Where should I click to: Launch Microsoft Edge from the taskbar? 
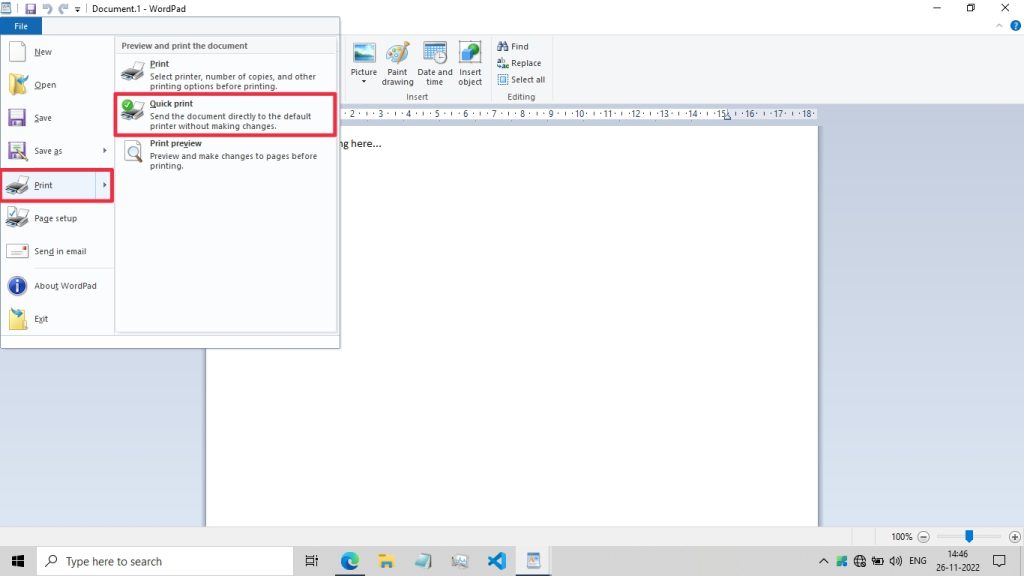coord(349,561)
